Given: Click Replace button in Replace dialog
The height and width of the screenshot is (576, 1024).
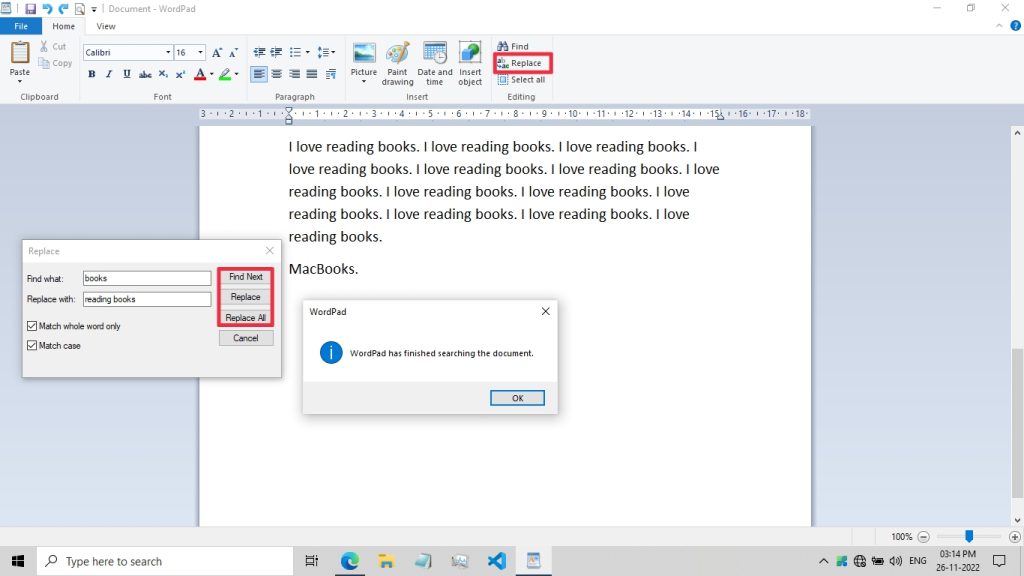Looking at the screenshot, I should coord(246,297).
